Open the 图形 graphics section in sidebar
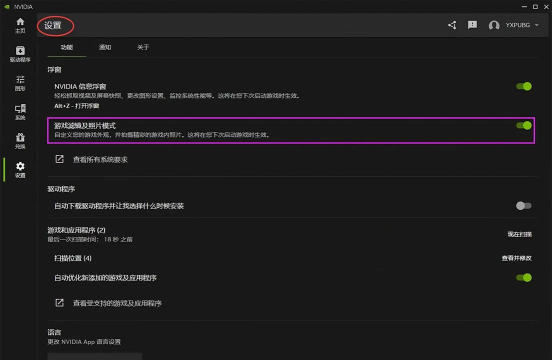The width and height of the screenshot is (552, 360). (x=20, y=83)
